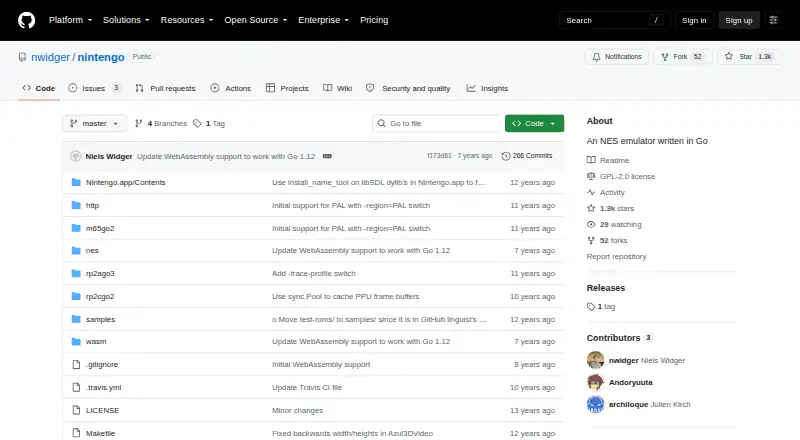Image resolution: width=800 pixels, height=440 pixels.
Task: Fork this repository
Action: (682, 57)
